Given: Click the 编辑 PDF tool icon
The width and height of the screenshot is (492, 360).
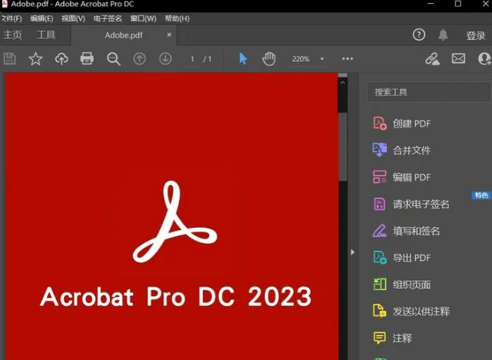Looking at the screenshot, I should pos(380,177).
